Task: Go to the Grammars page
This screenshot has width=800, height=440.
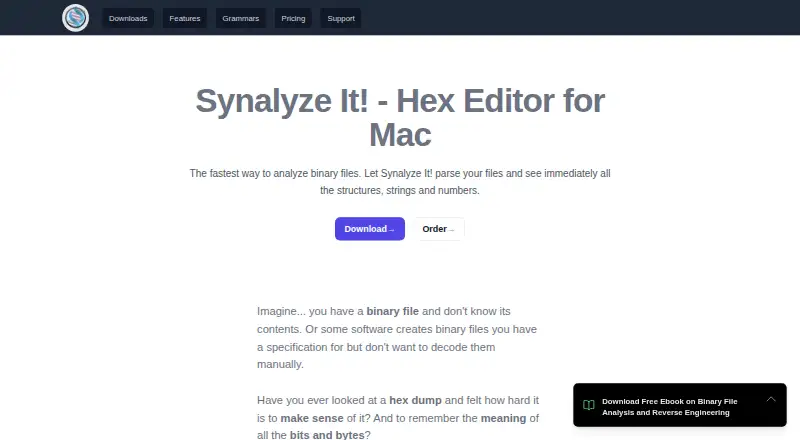Action: (x=241, y=18)
